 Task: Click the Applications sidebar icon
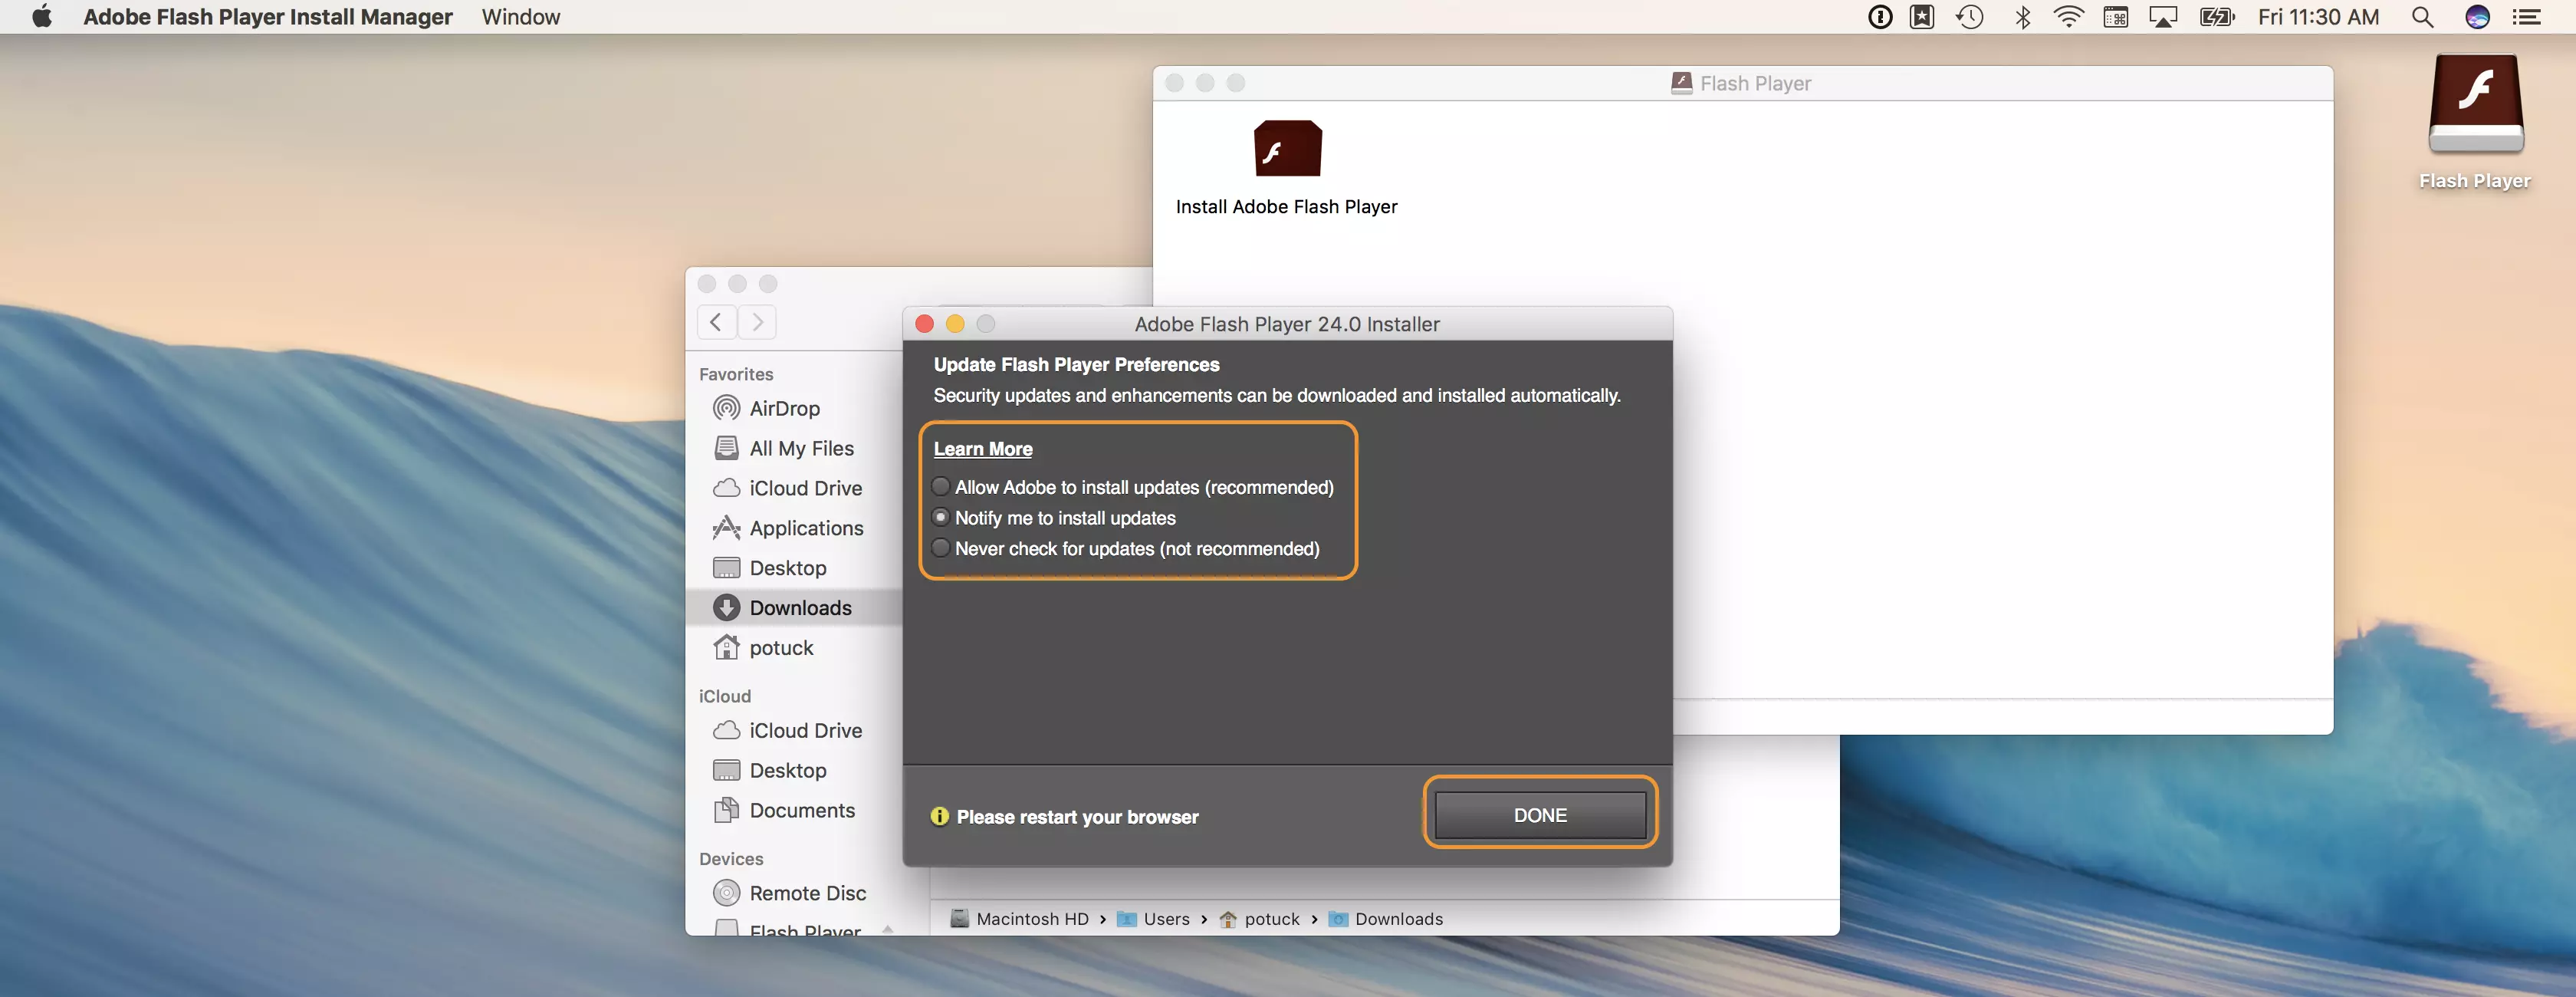(x=723, y=525)
